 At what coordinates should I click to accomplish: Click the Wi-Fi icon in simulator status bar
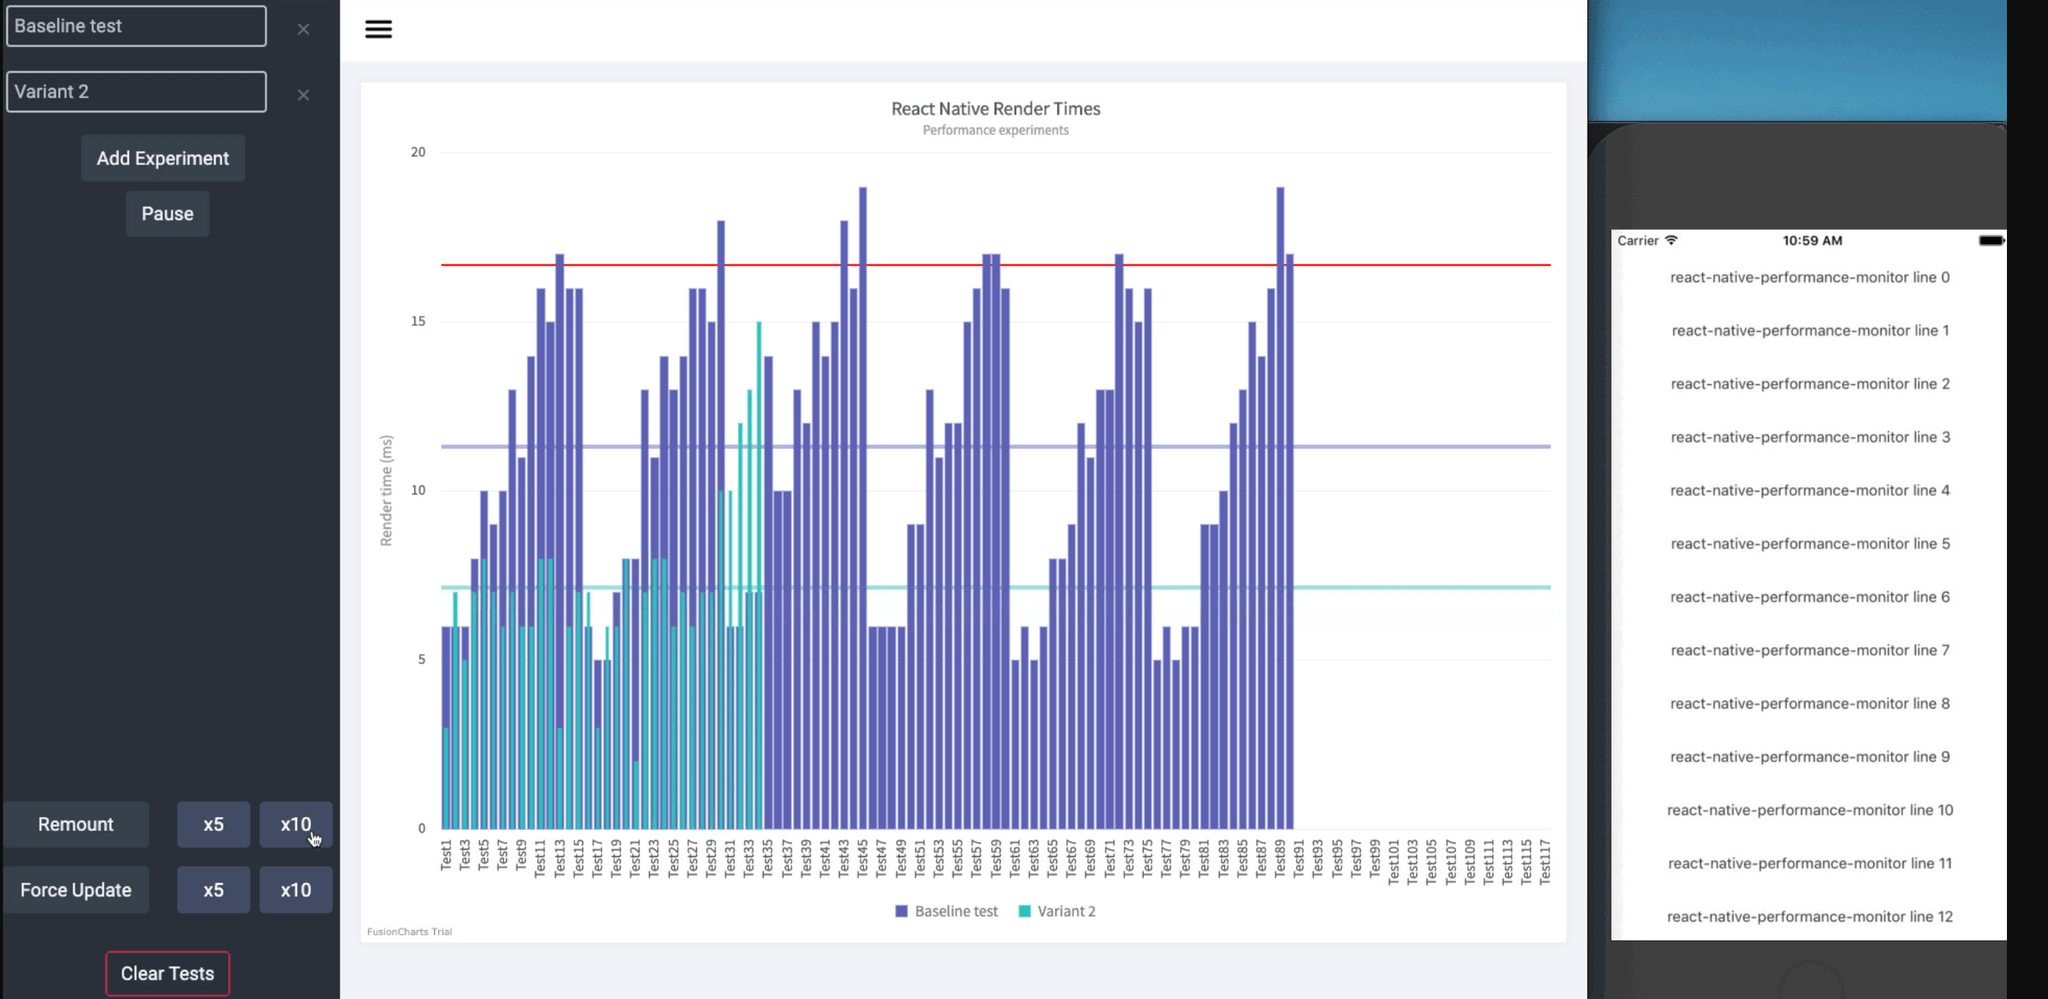(x=1671, y=240)
